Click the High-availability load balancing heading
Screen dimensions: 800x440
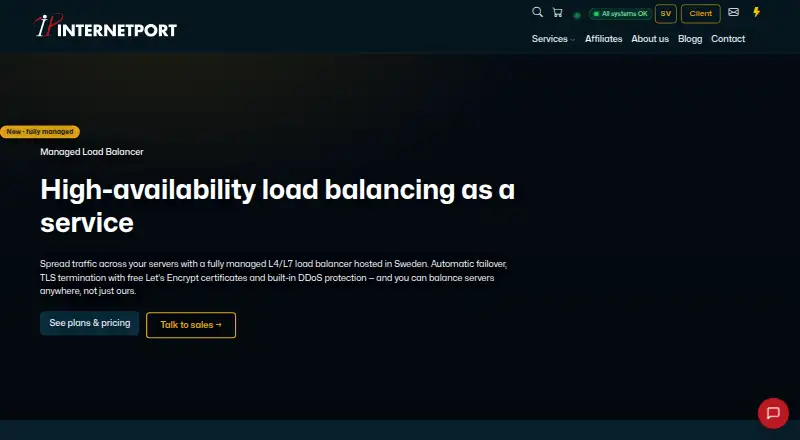tap(278, 206)
